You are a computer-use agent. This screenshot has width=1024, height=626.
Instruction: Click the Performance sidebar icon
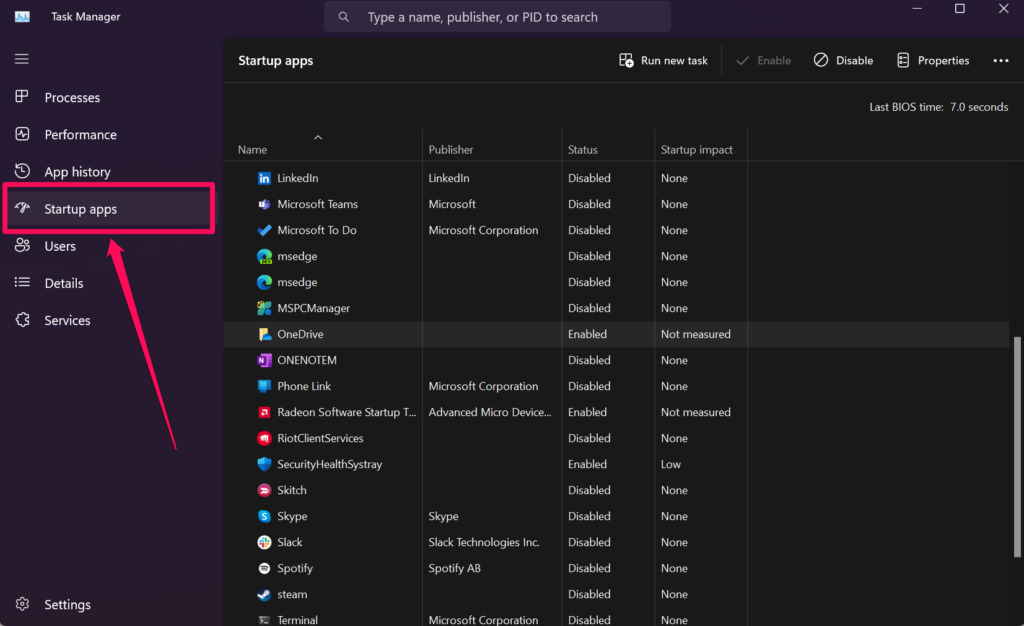pyautogui.click(x=22, y=134)
